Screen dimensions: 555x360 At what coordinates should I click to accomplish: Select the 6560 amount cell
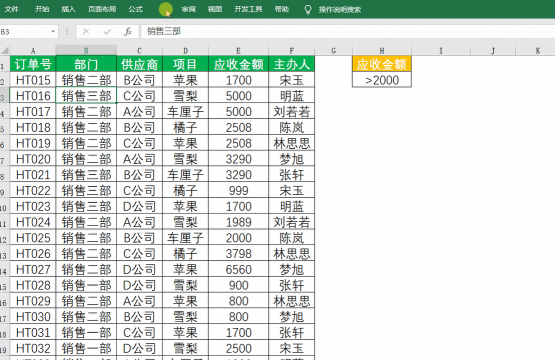tap(238, 270)
